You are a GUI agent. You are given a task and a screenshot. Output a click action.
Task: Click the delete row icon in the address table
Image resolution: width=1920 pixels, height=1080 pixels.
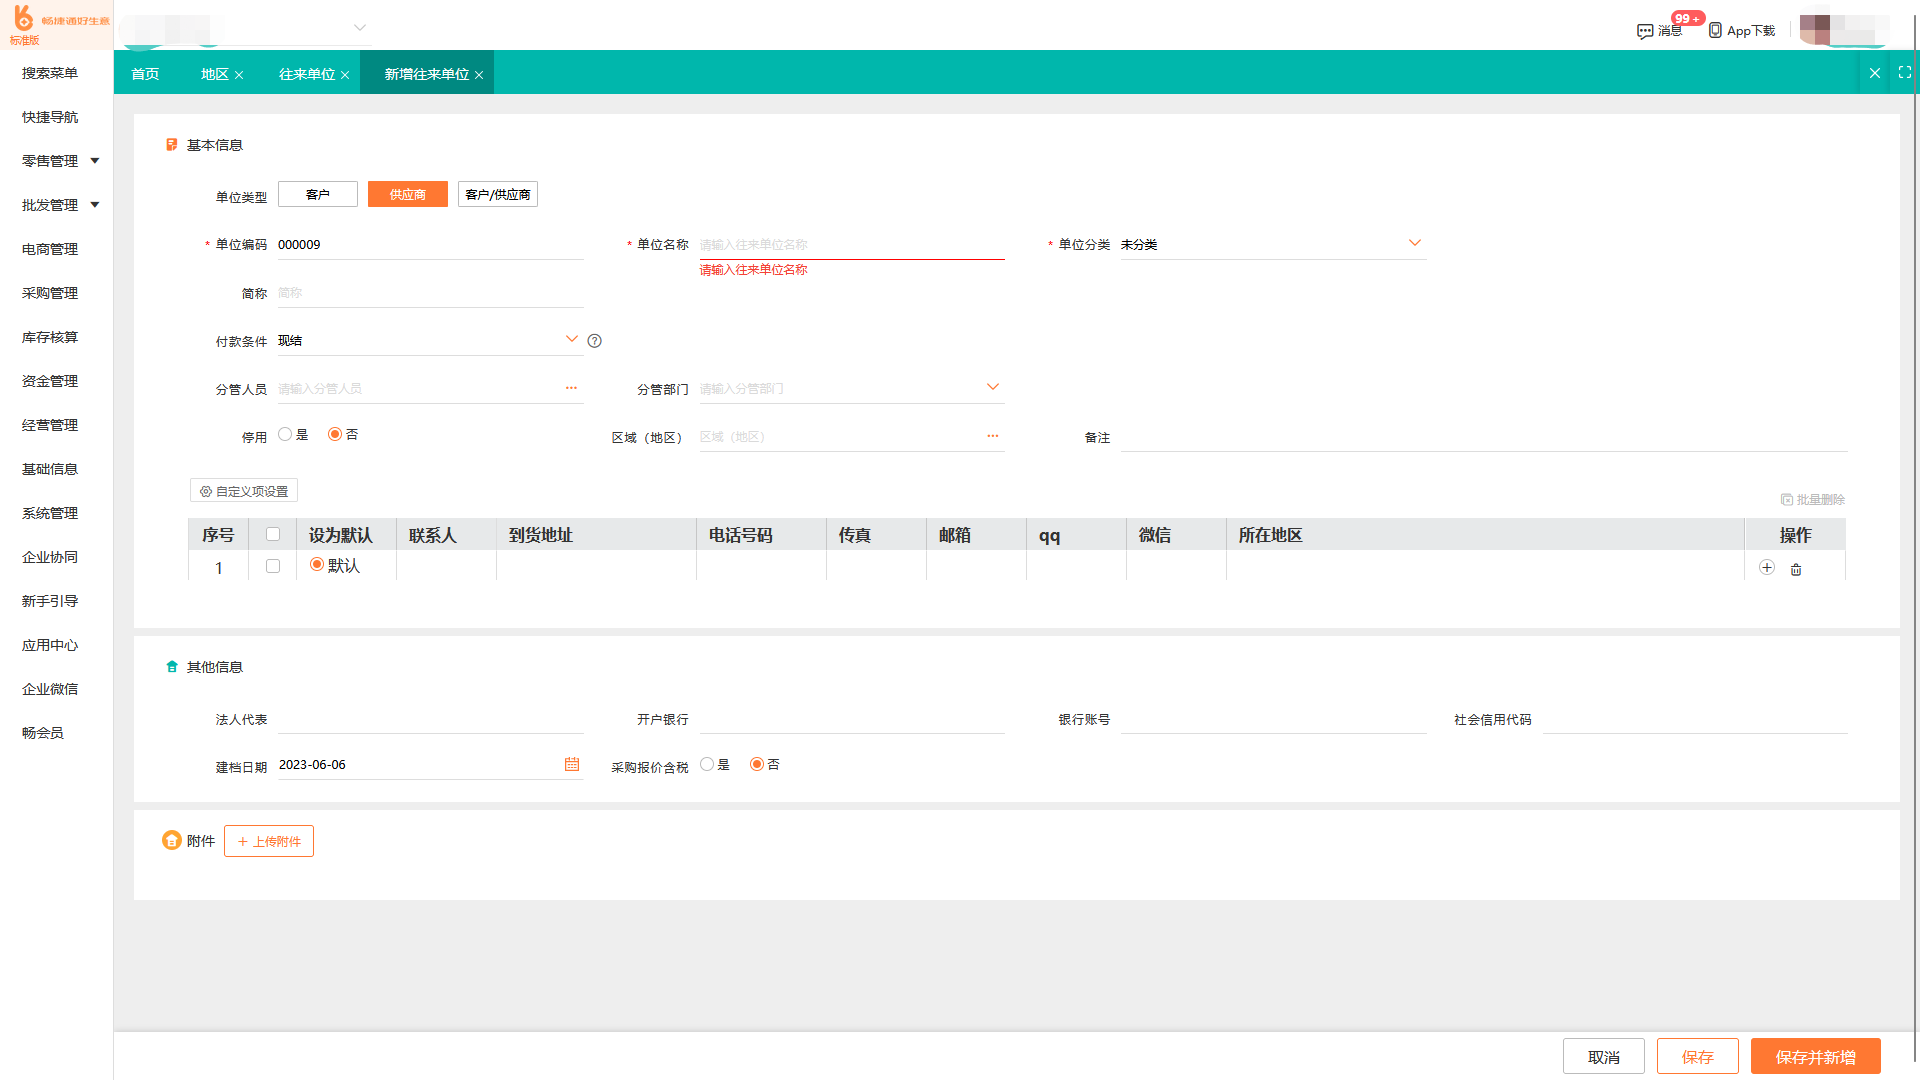coord(1796,568)
